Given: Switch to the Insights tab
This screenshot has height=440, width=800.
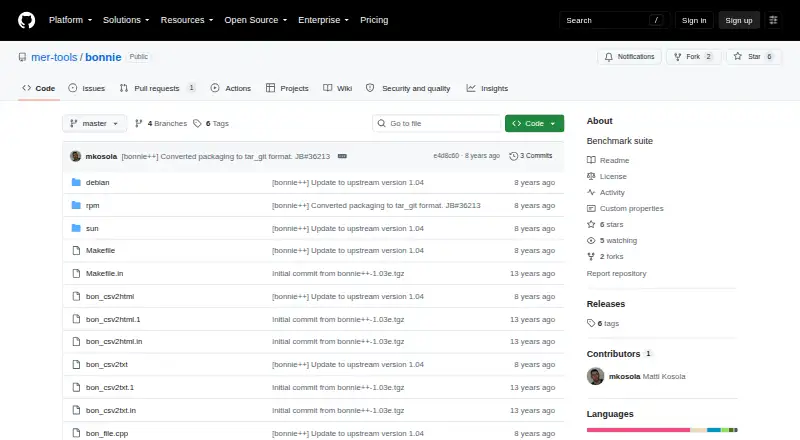Looking at the screenshot, I should (x=487, y=88).
